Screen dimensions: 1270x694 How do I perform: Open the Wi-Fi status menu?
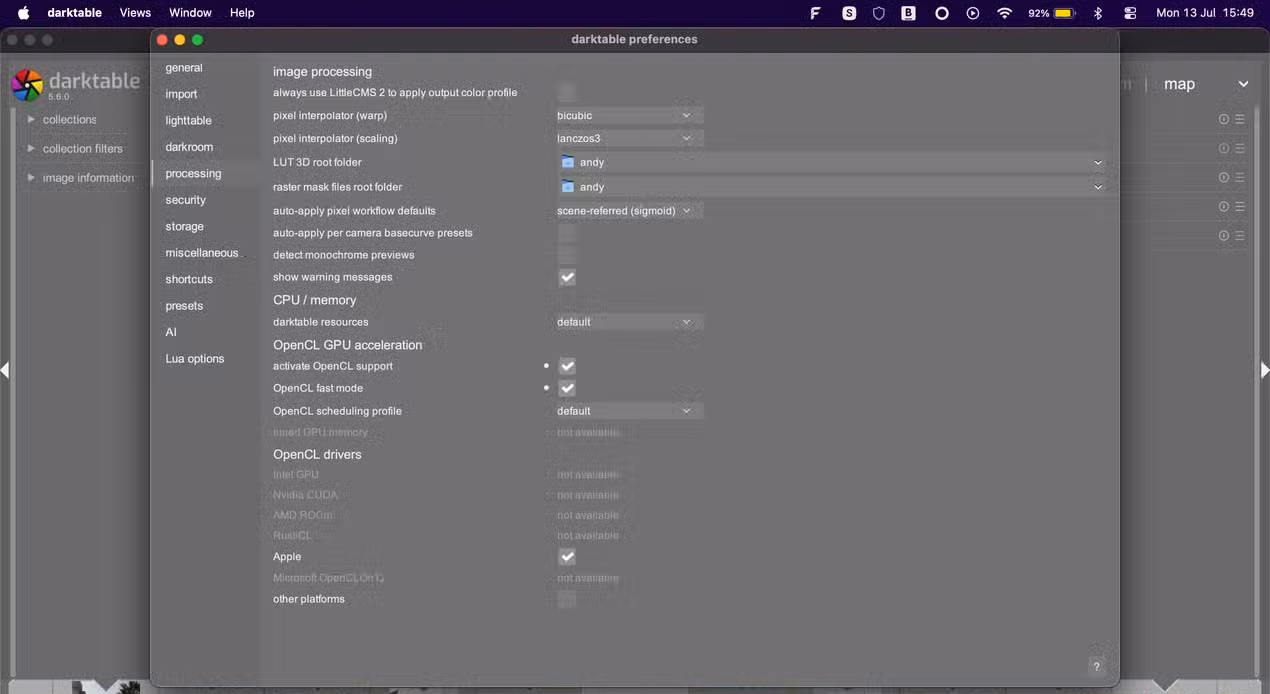pyautogui.click(x=1004, y=13)
